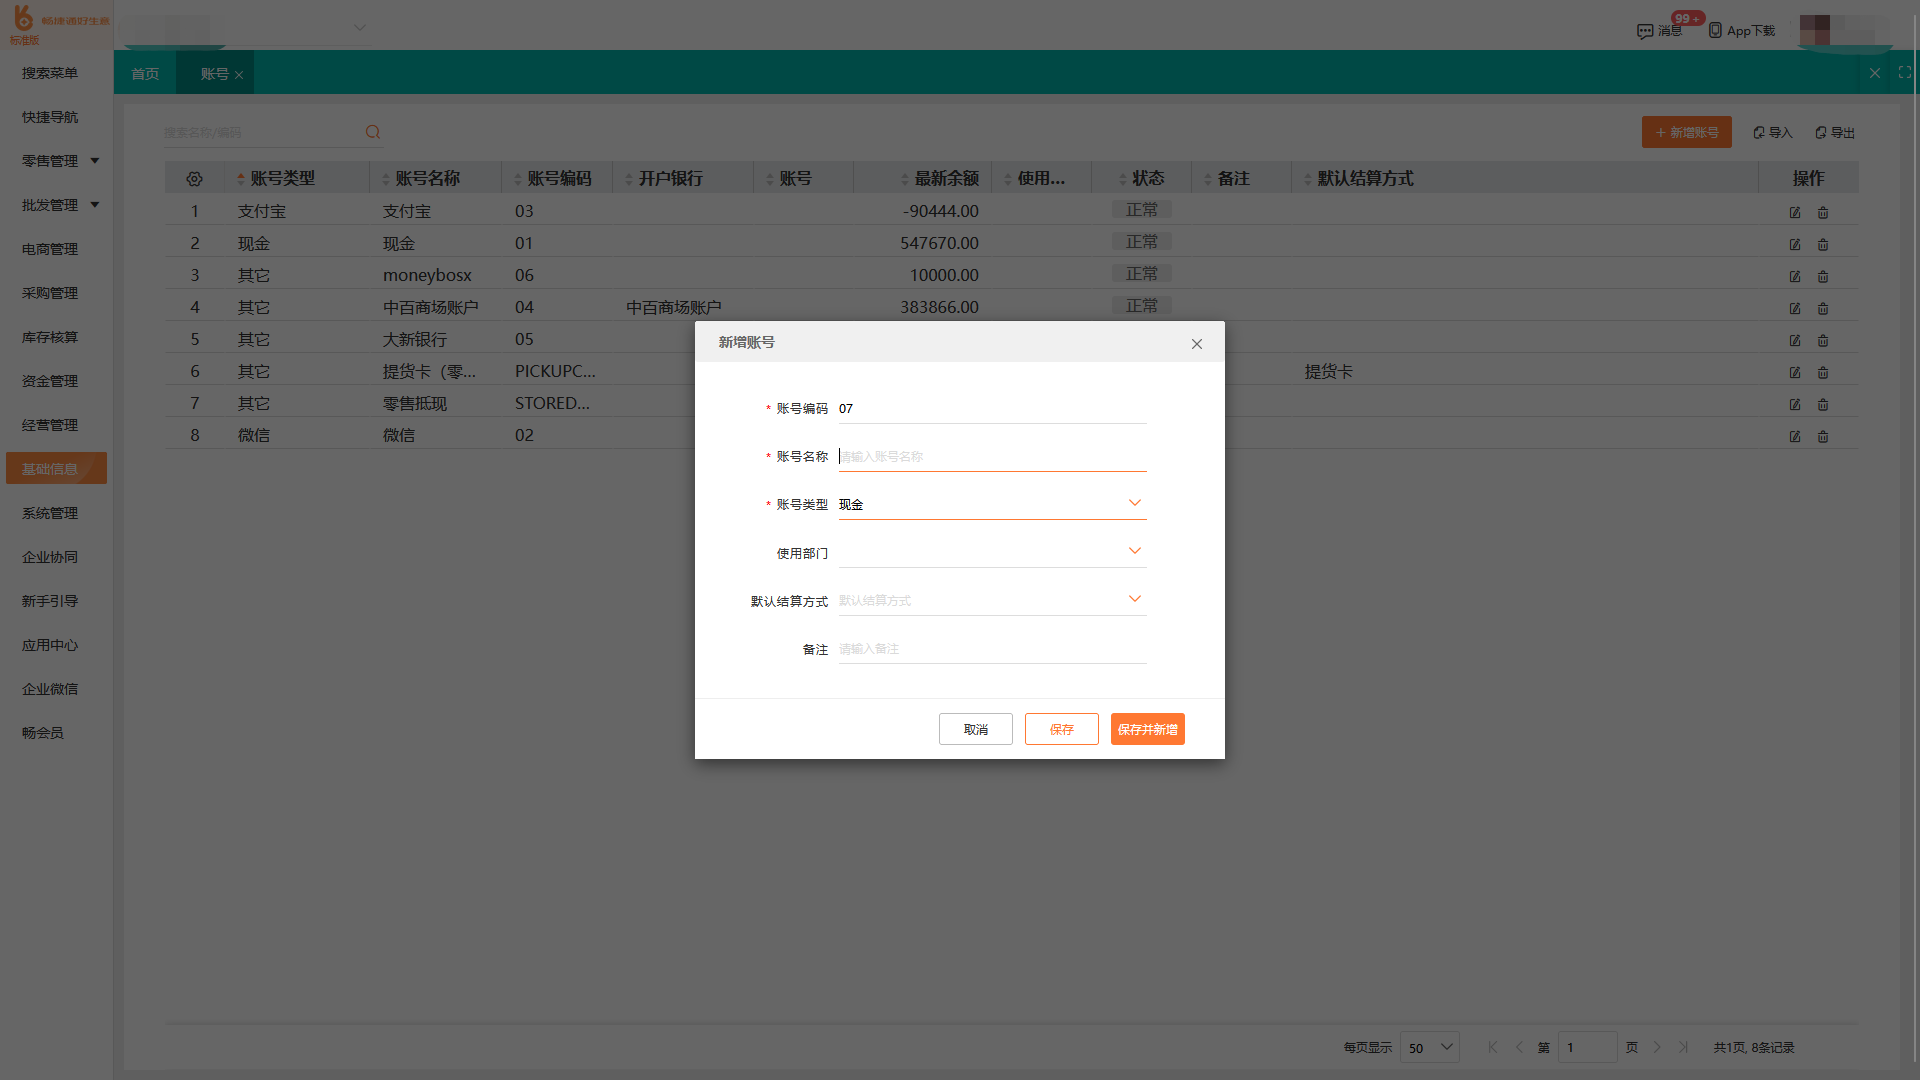
Task: Expand the 使用部门 dropdown in new account form
Action: click(x=1133, y=551)
